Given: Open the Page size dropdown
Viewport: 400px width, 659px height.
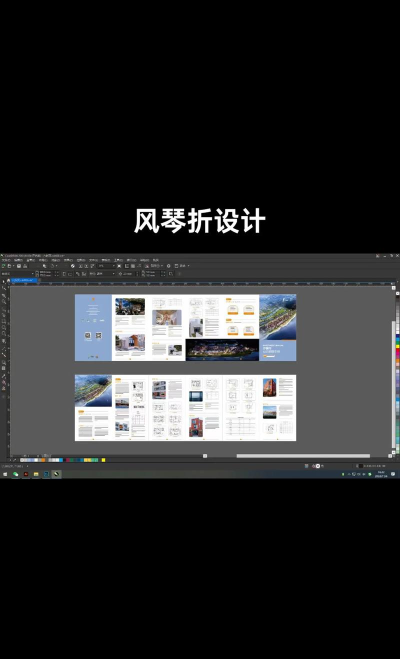Looking at the screenshot, I should tap(17, 274).
